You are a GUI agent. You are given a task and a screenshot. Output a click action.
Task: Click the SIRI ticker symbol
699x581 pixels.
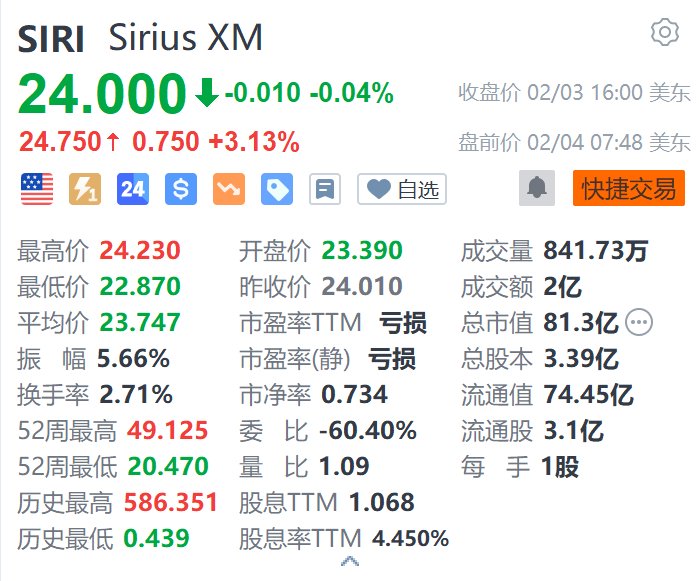tap(52, 38)
